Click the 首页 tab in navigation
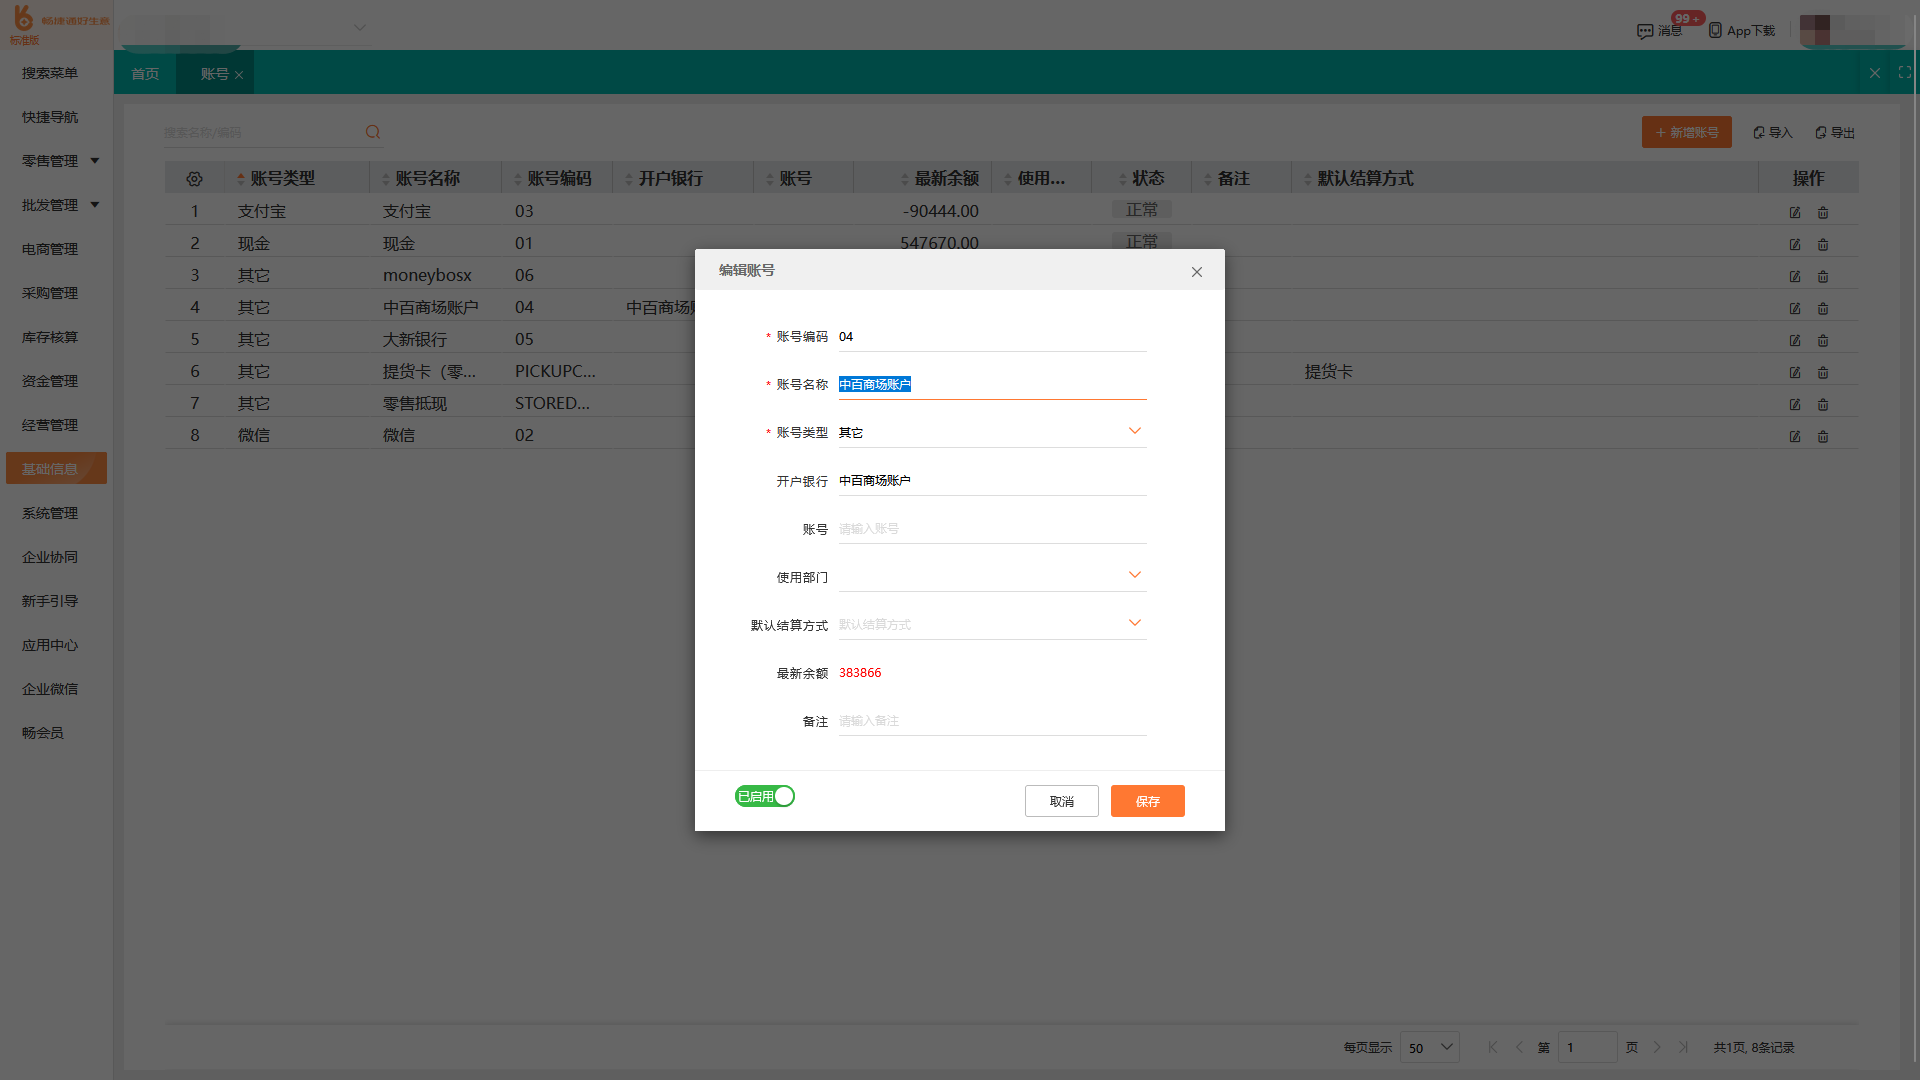 coord(144,73)
